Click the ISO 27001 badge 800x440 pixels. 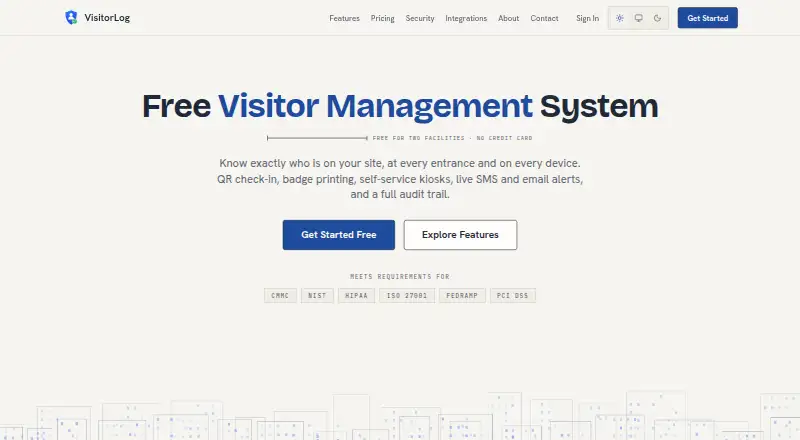407,296
